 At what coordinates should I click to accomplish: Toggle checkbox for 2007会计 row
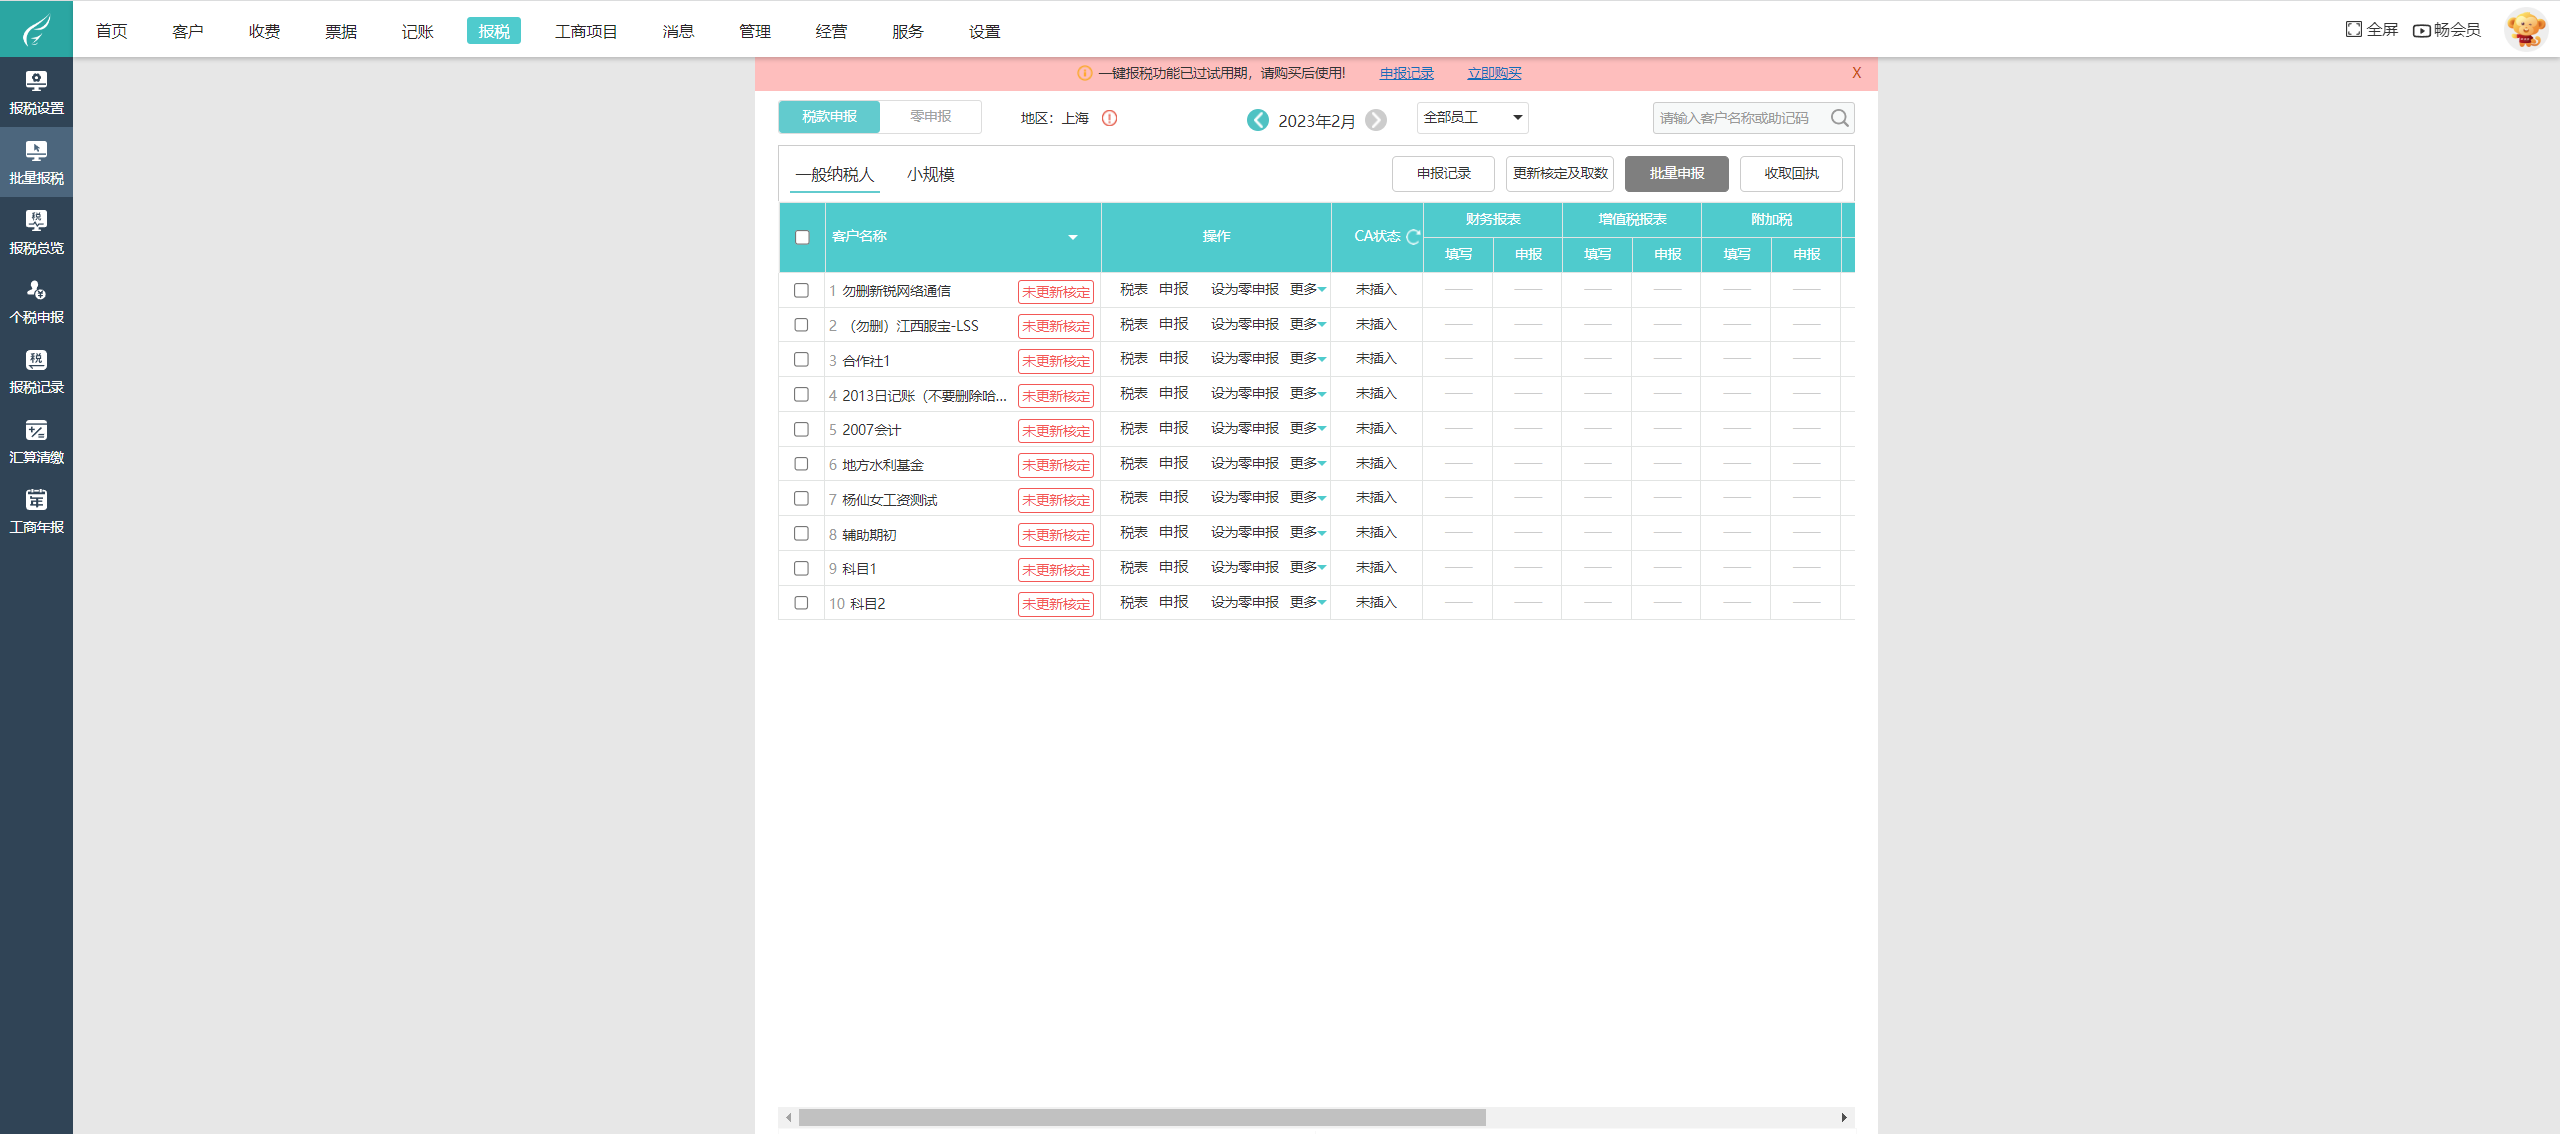(800, 427)
